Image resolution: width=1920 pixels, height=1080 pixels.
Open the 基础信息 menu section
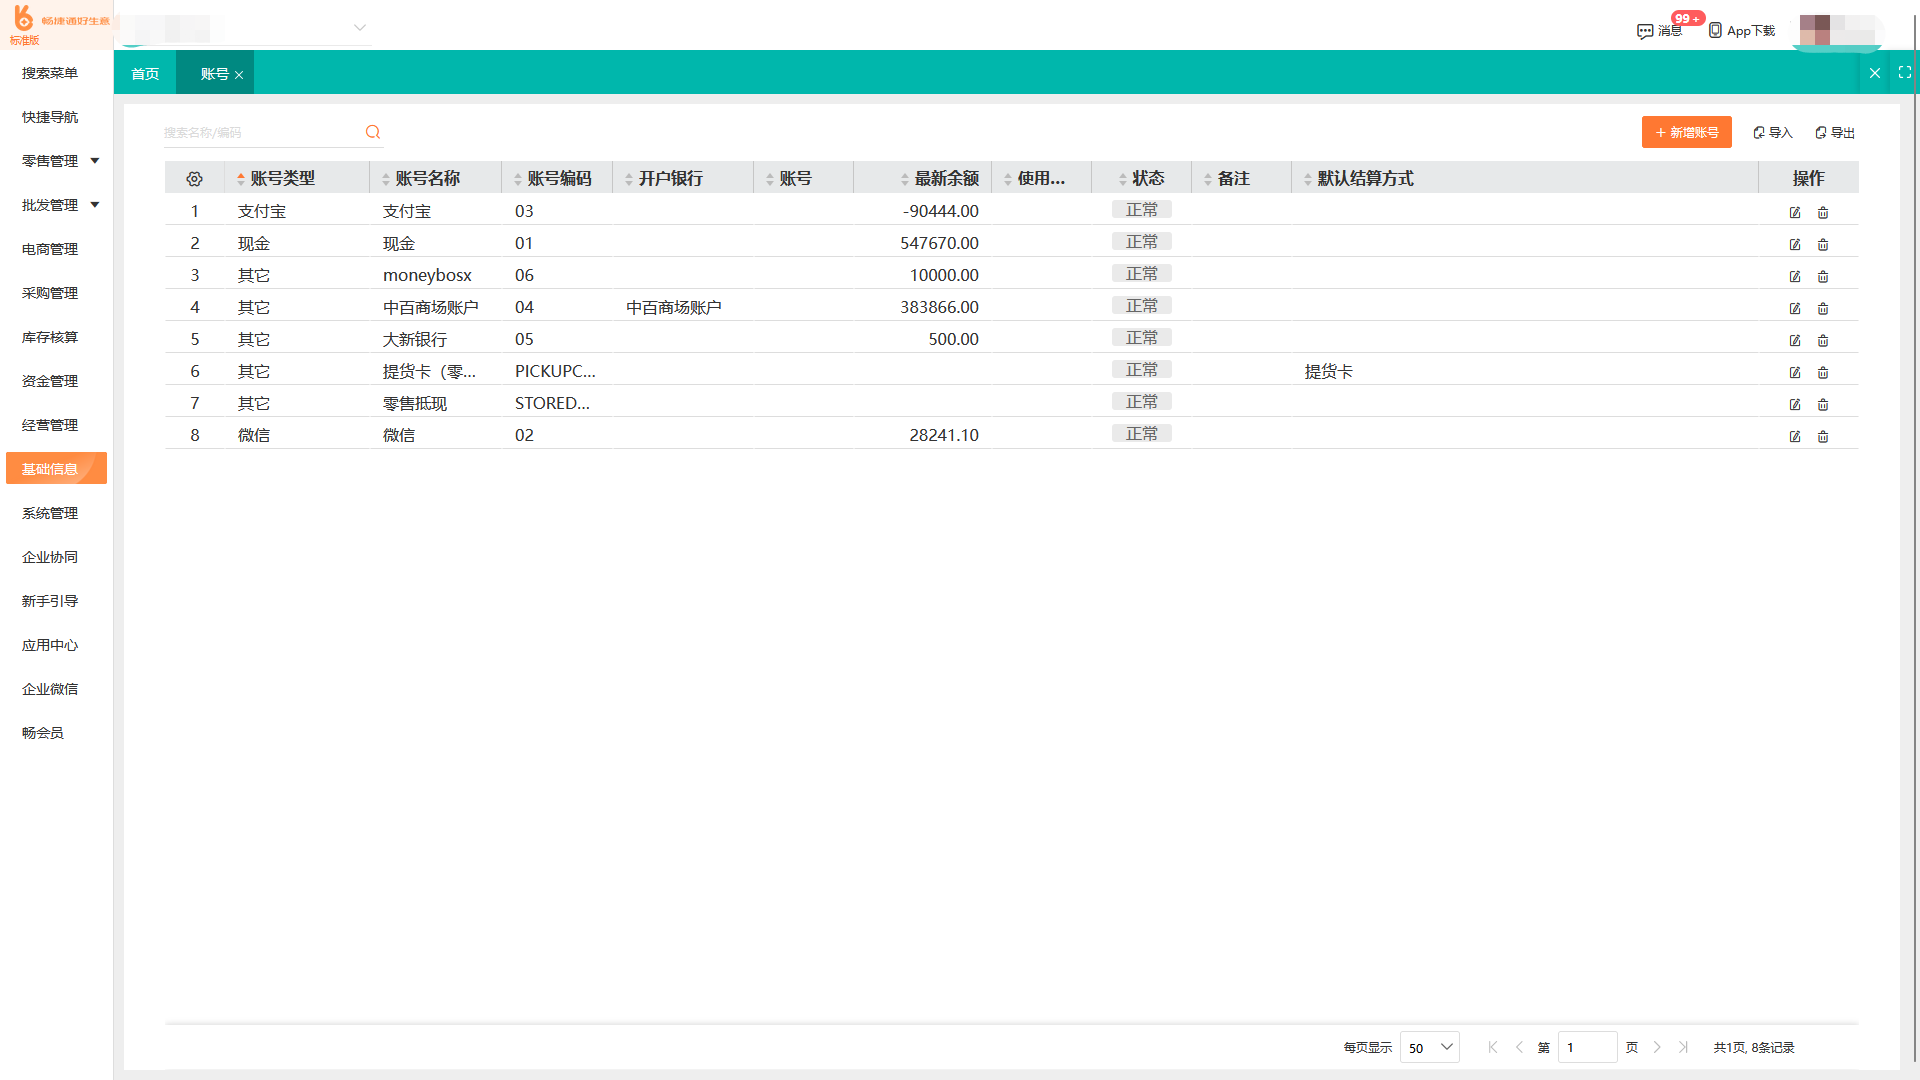click(x=53, y=468)
